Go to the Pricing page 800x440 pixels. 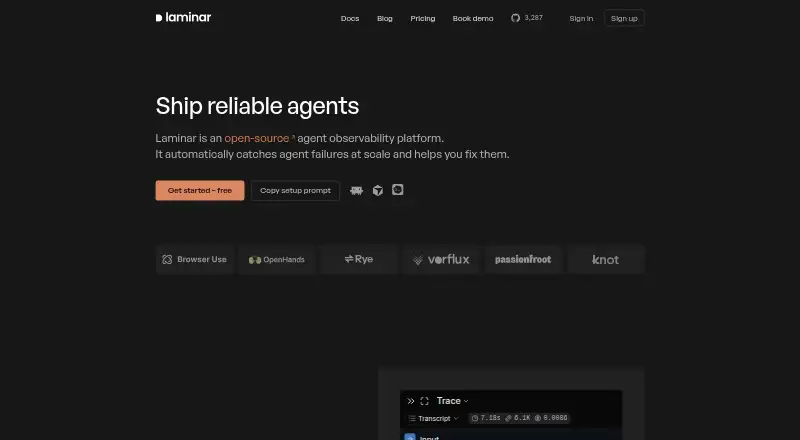click(x=422, y=18)
